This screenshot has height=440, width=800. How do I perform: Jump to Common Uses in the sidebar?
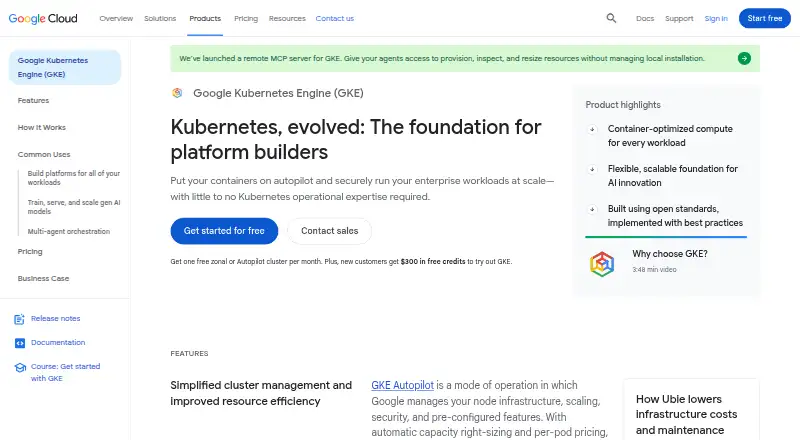point(44,155)
